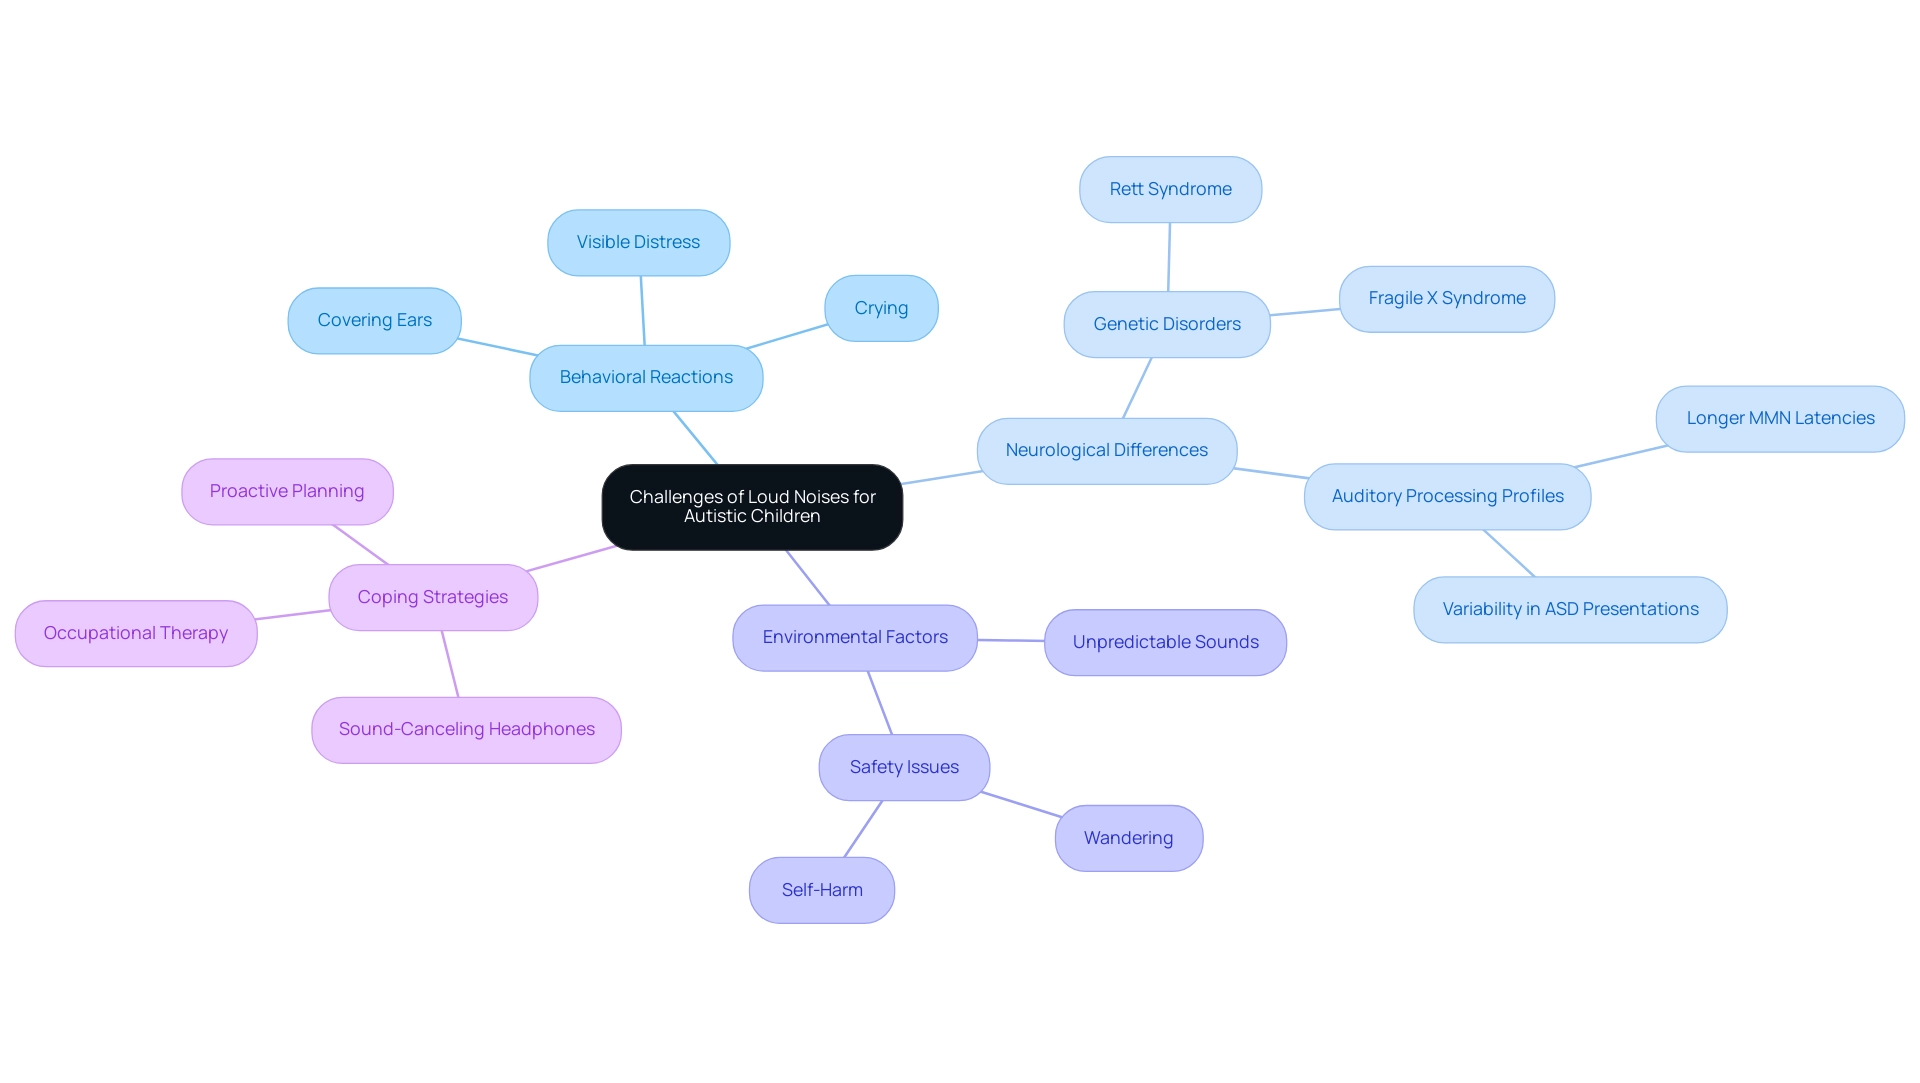Toggle visibility of Wandering node
Viewport: 1920px width, 1083px height.
[x=1127, y=836]
